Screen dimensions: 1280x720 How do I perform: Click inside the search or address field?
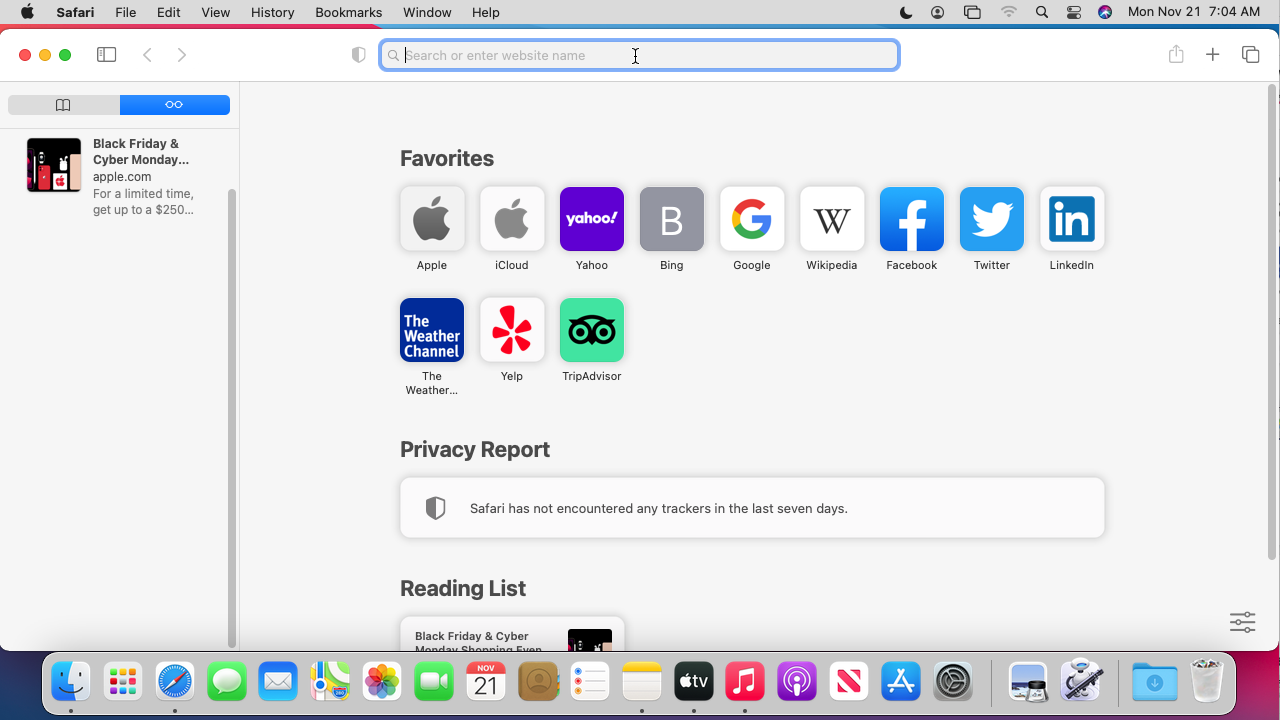point(639,55)
